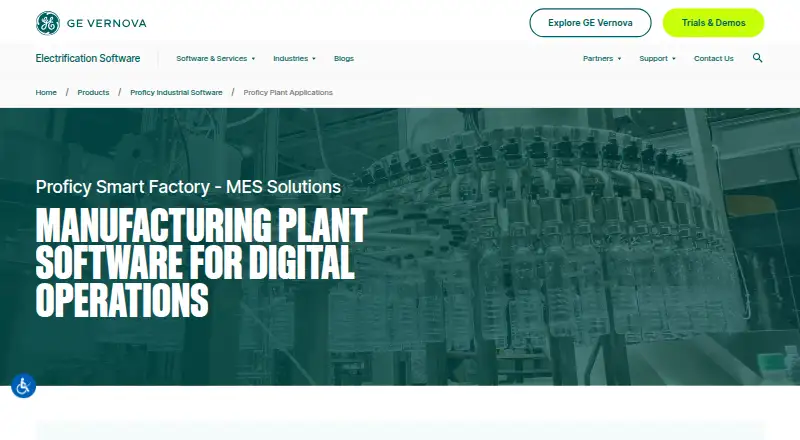Open the accessibility wheelchair icon

click(23, 386)
